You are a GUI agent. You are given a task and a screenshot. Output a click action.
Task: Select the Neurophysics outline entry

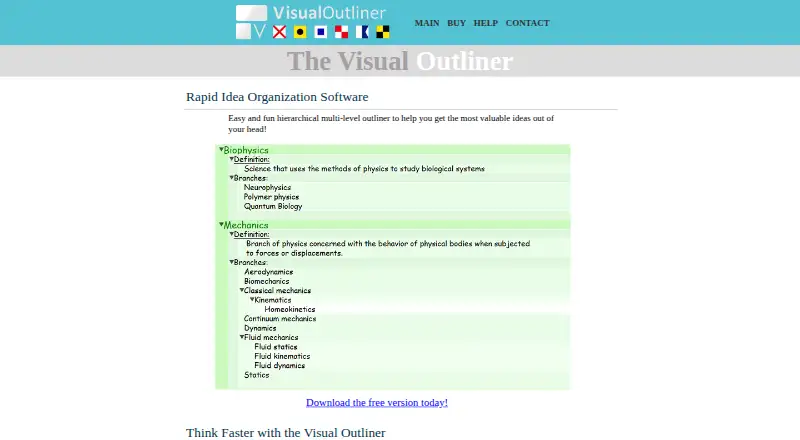tap(267, 187)
